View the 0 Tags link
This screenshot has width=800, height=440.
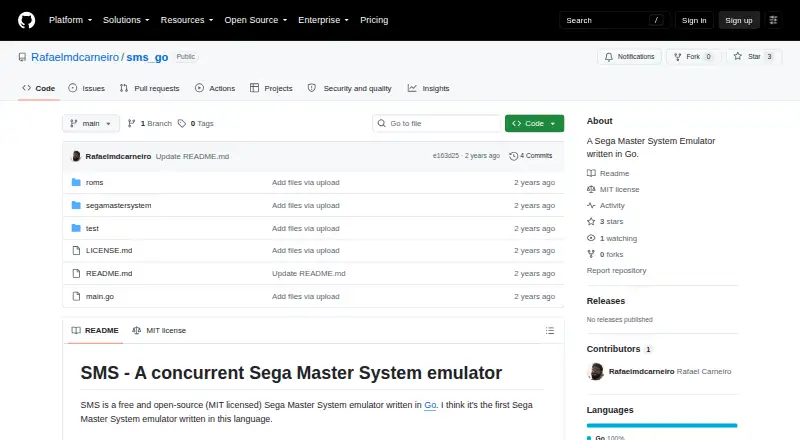[196, 124]
